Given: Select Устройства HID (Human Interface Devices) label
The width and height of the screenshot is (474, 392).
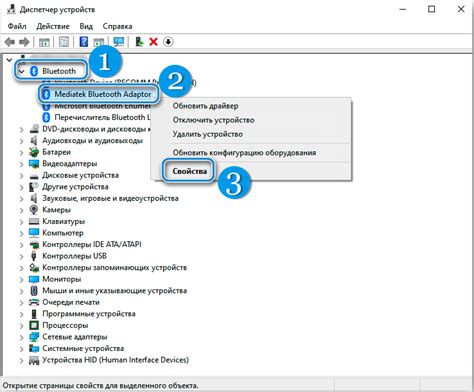Looking at the screenshot, I should coord(115,360).
